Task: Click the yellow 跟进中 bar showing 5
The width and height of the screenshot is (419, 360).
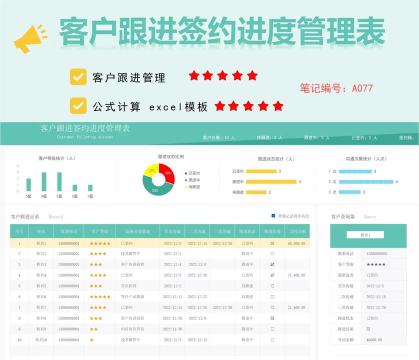Action: click(x=271, y=182)
